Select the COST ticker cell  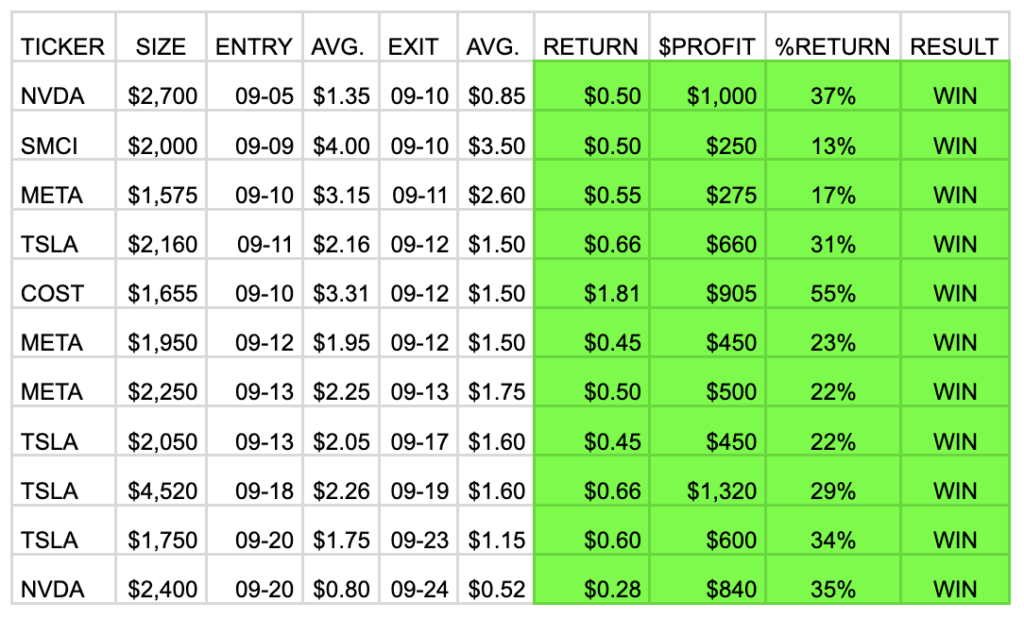[x=52, y=294]
